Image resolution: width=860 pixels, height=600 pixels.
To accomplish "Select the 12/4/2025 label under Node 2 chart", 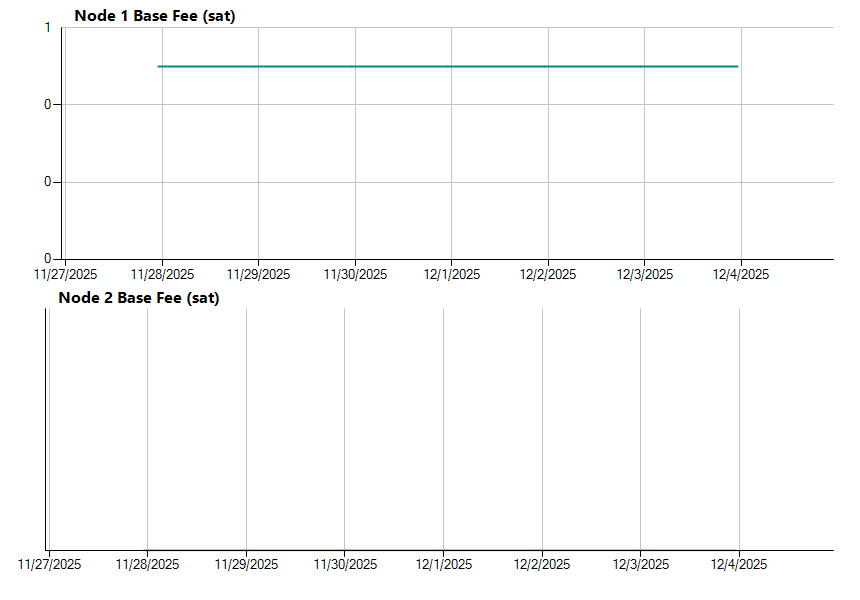I will click(x=739, y=565).
